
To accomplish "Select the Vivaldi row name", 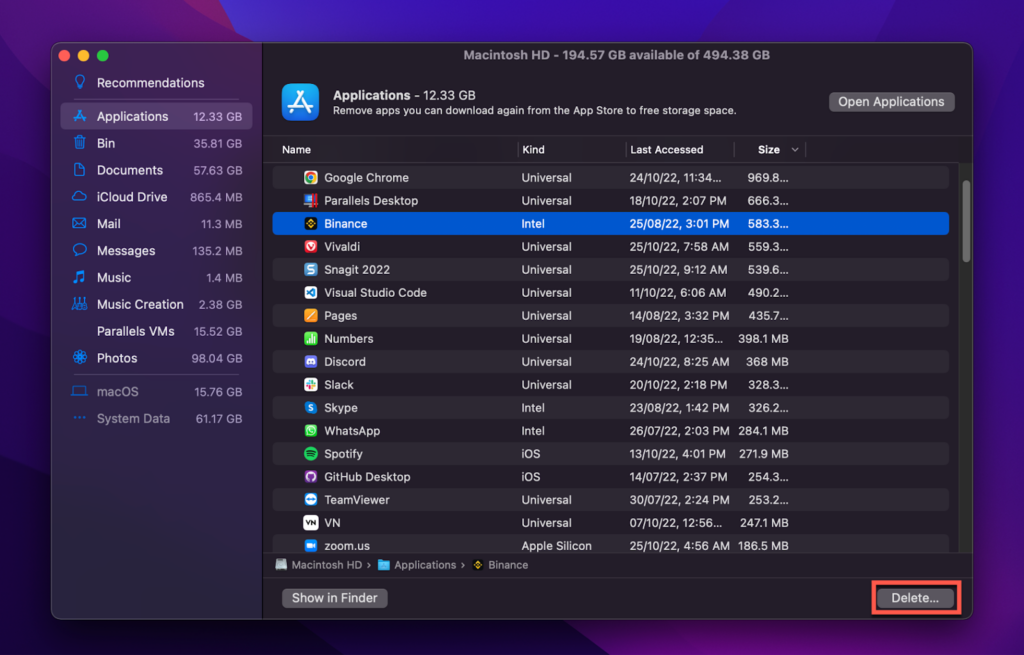I will (x=342, y=247).
